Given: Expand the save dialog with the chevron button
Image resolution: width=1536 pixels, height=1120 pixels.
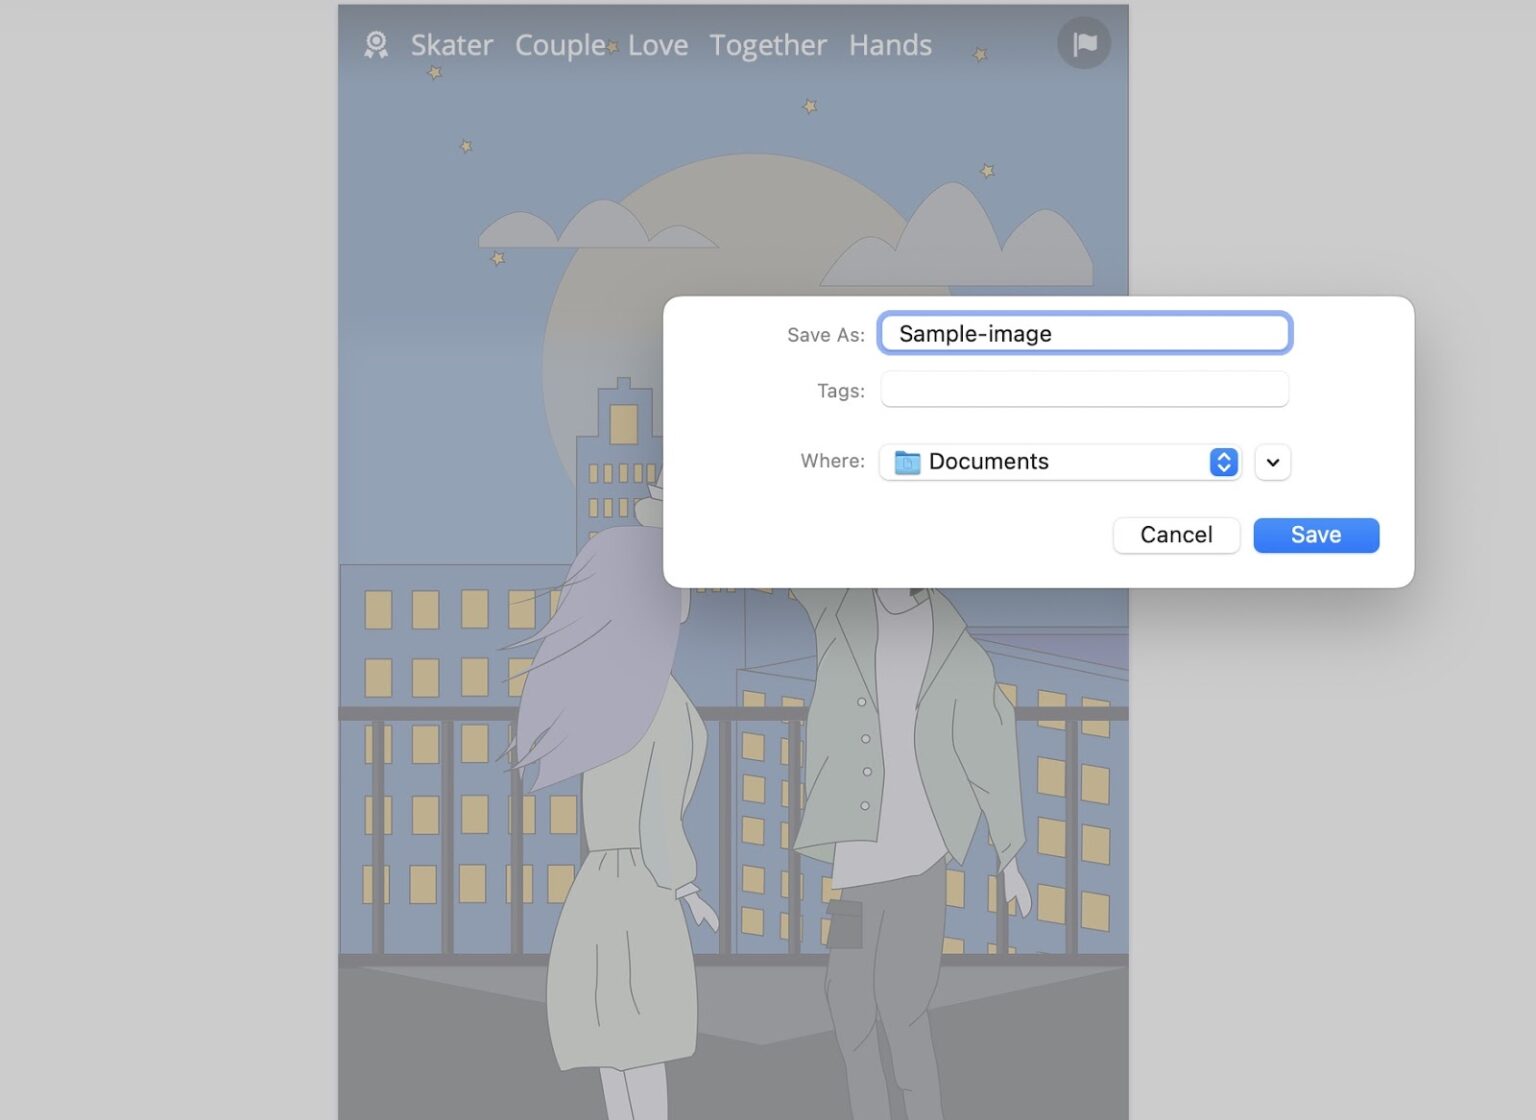Looking at the screenshot, I should (x=1271, y=462).
